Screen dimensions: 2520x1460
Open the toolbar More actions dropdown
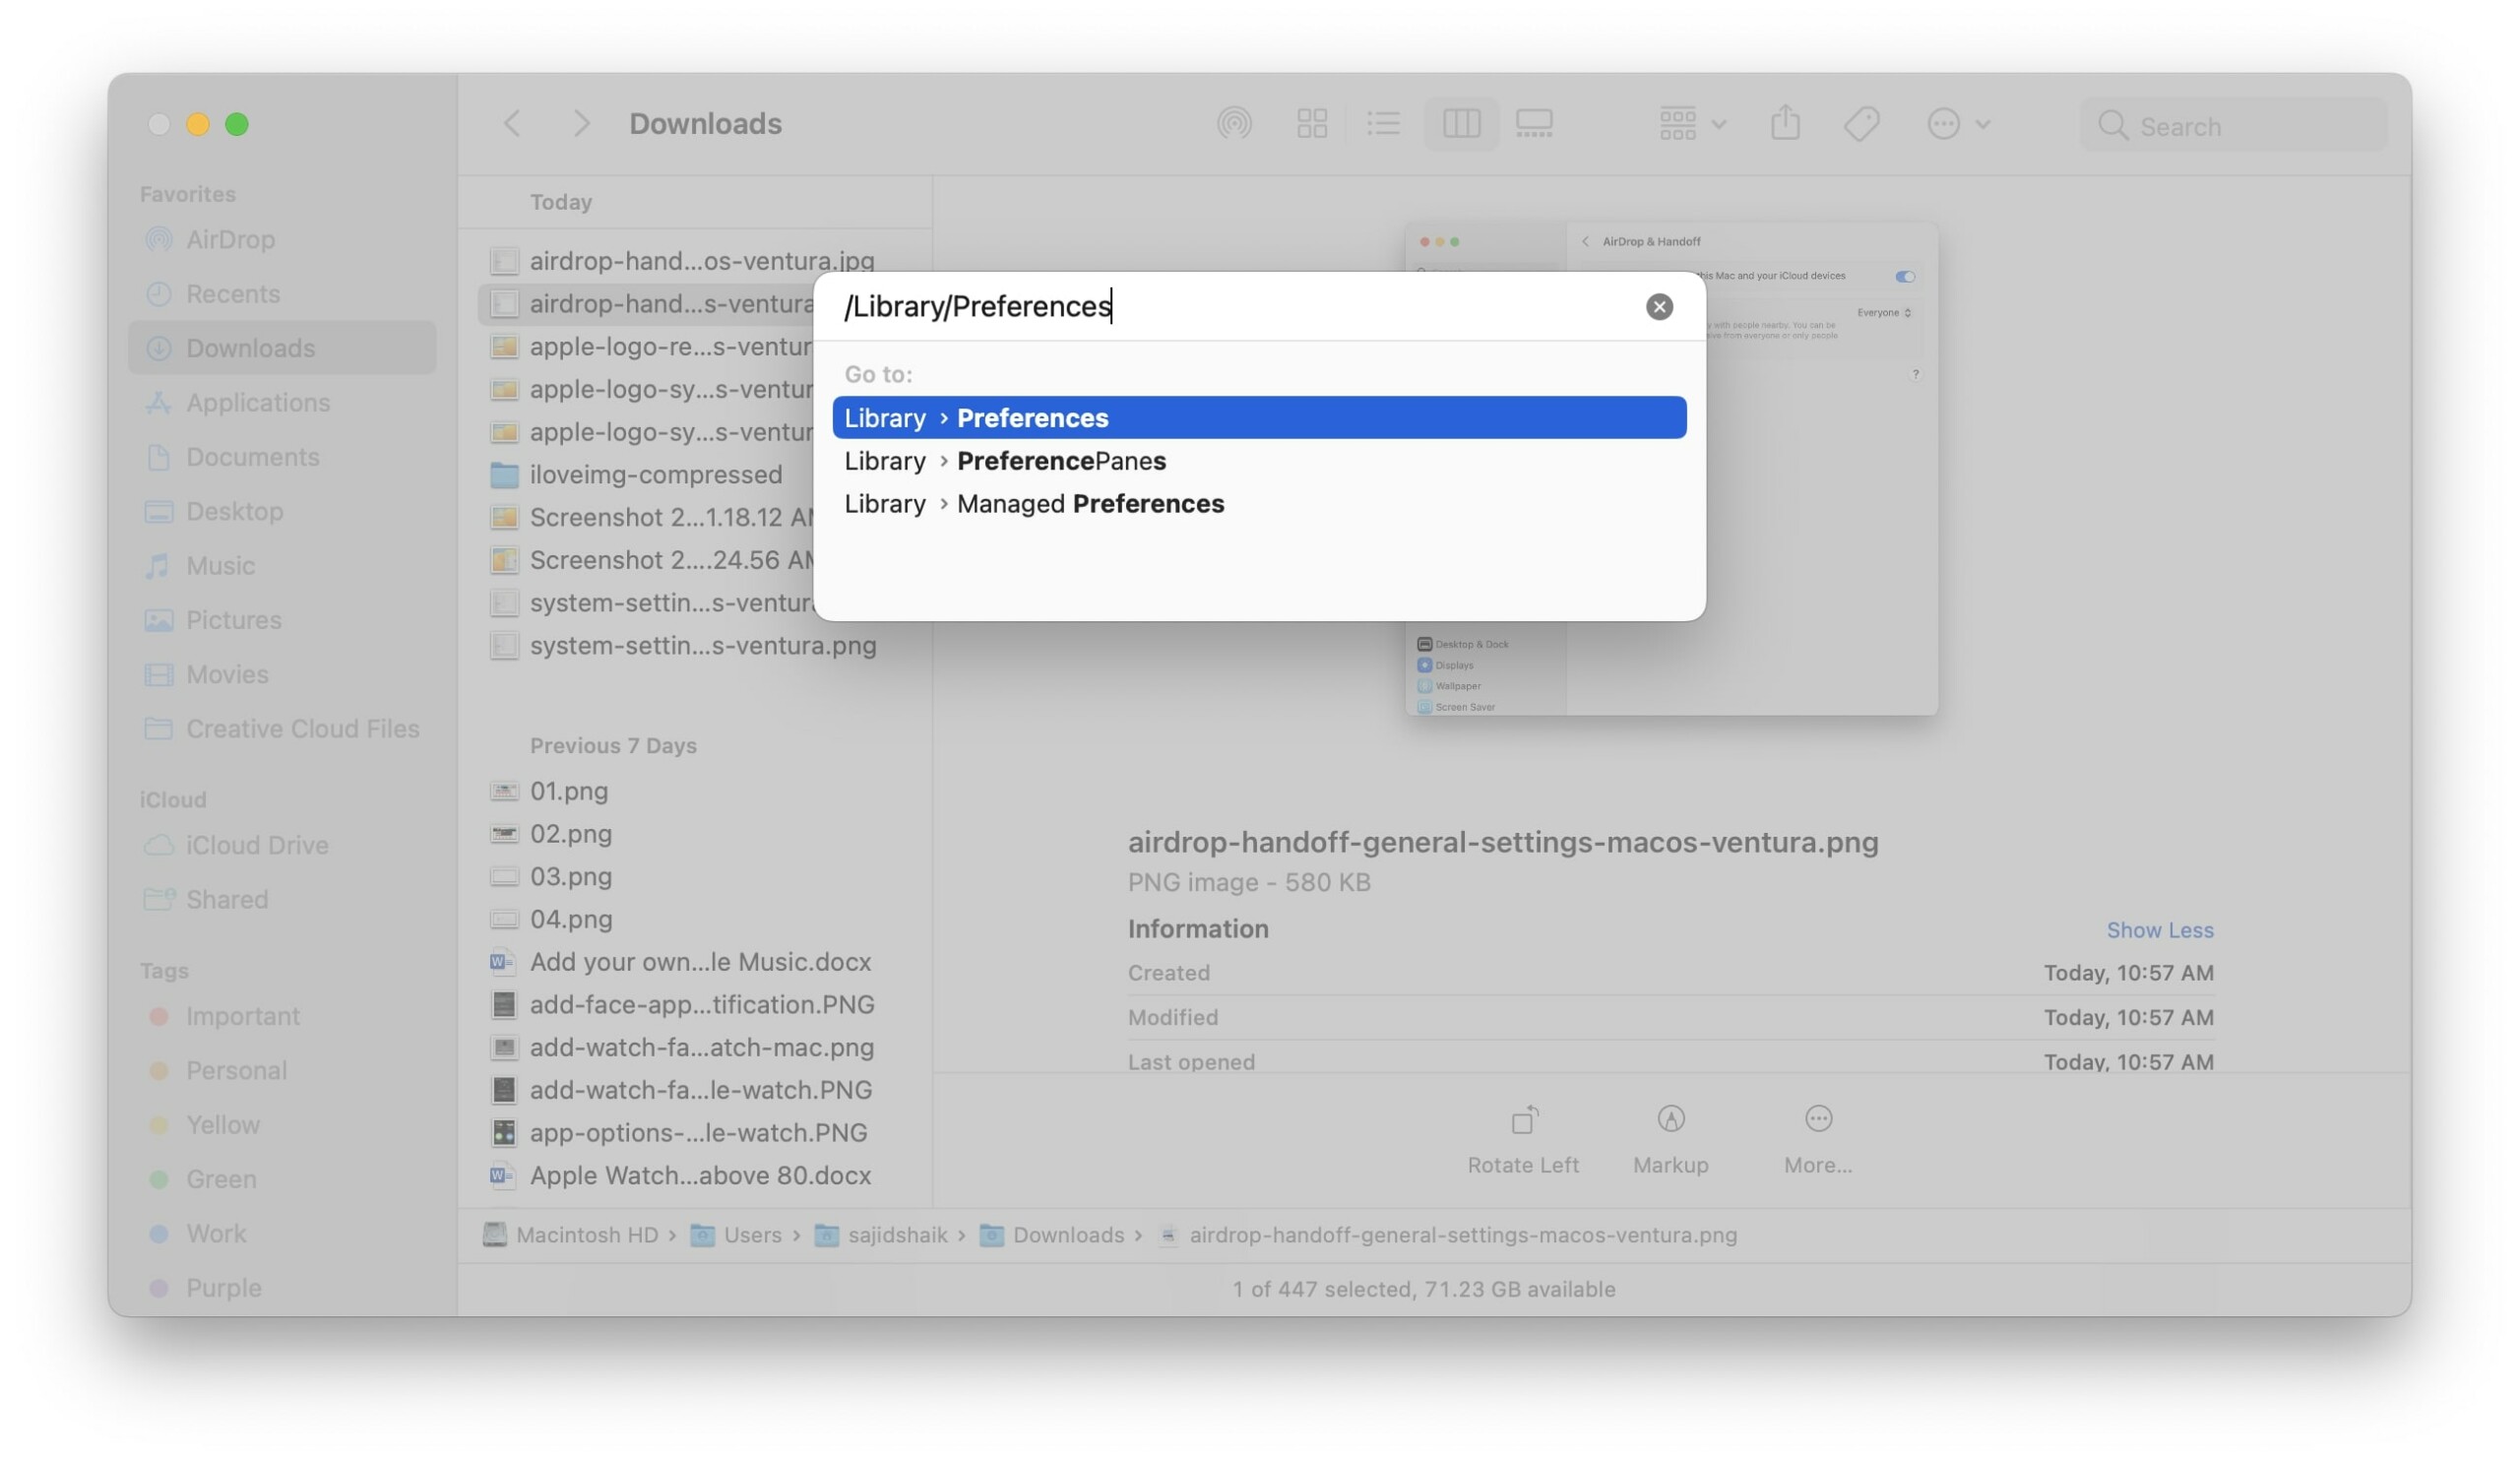(1957, 123)
